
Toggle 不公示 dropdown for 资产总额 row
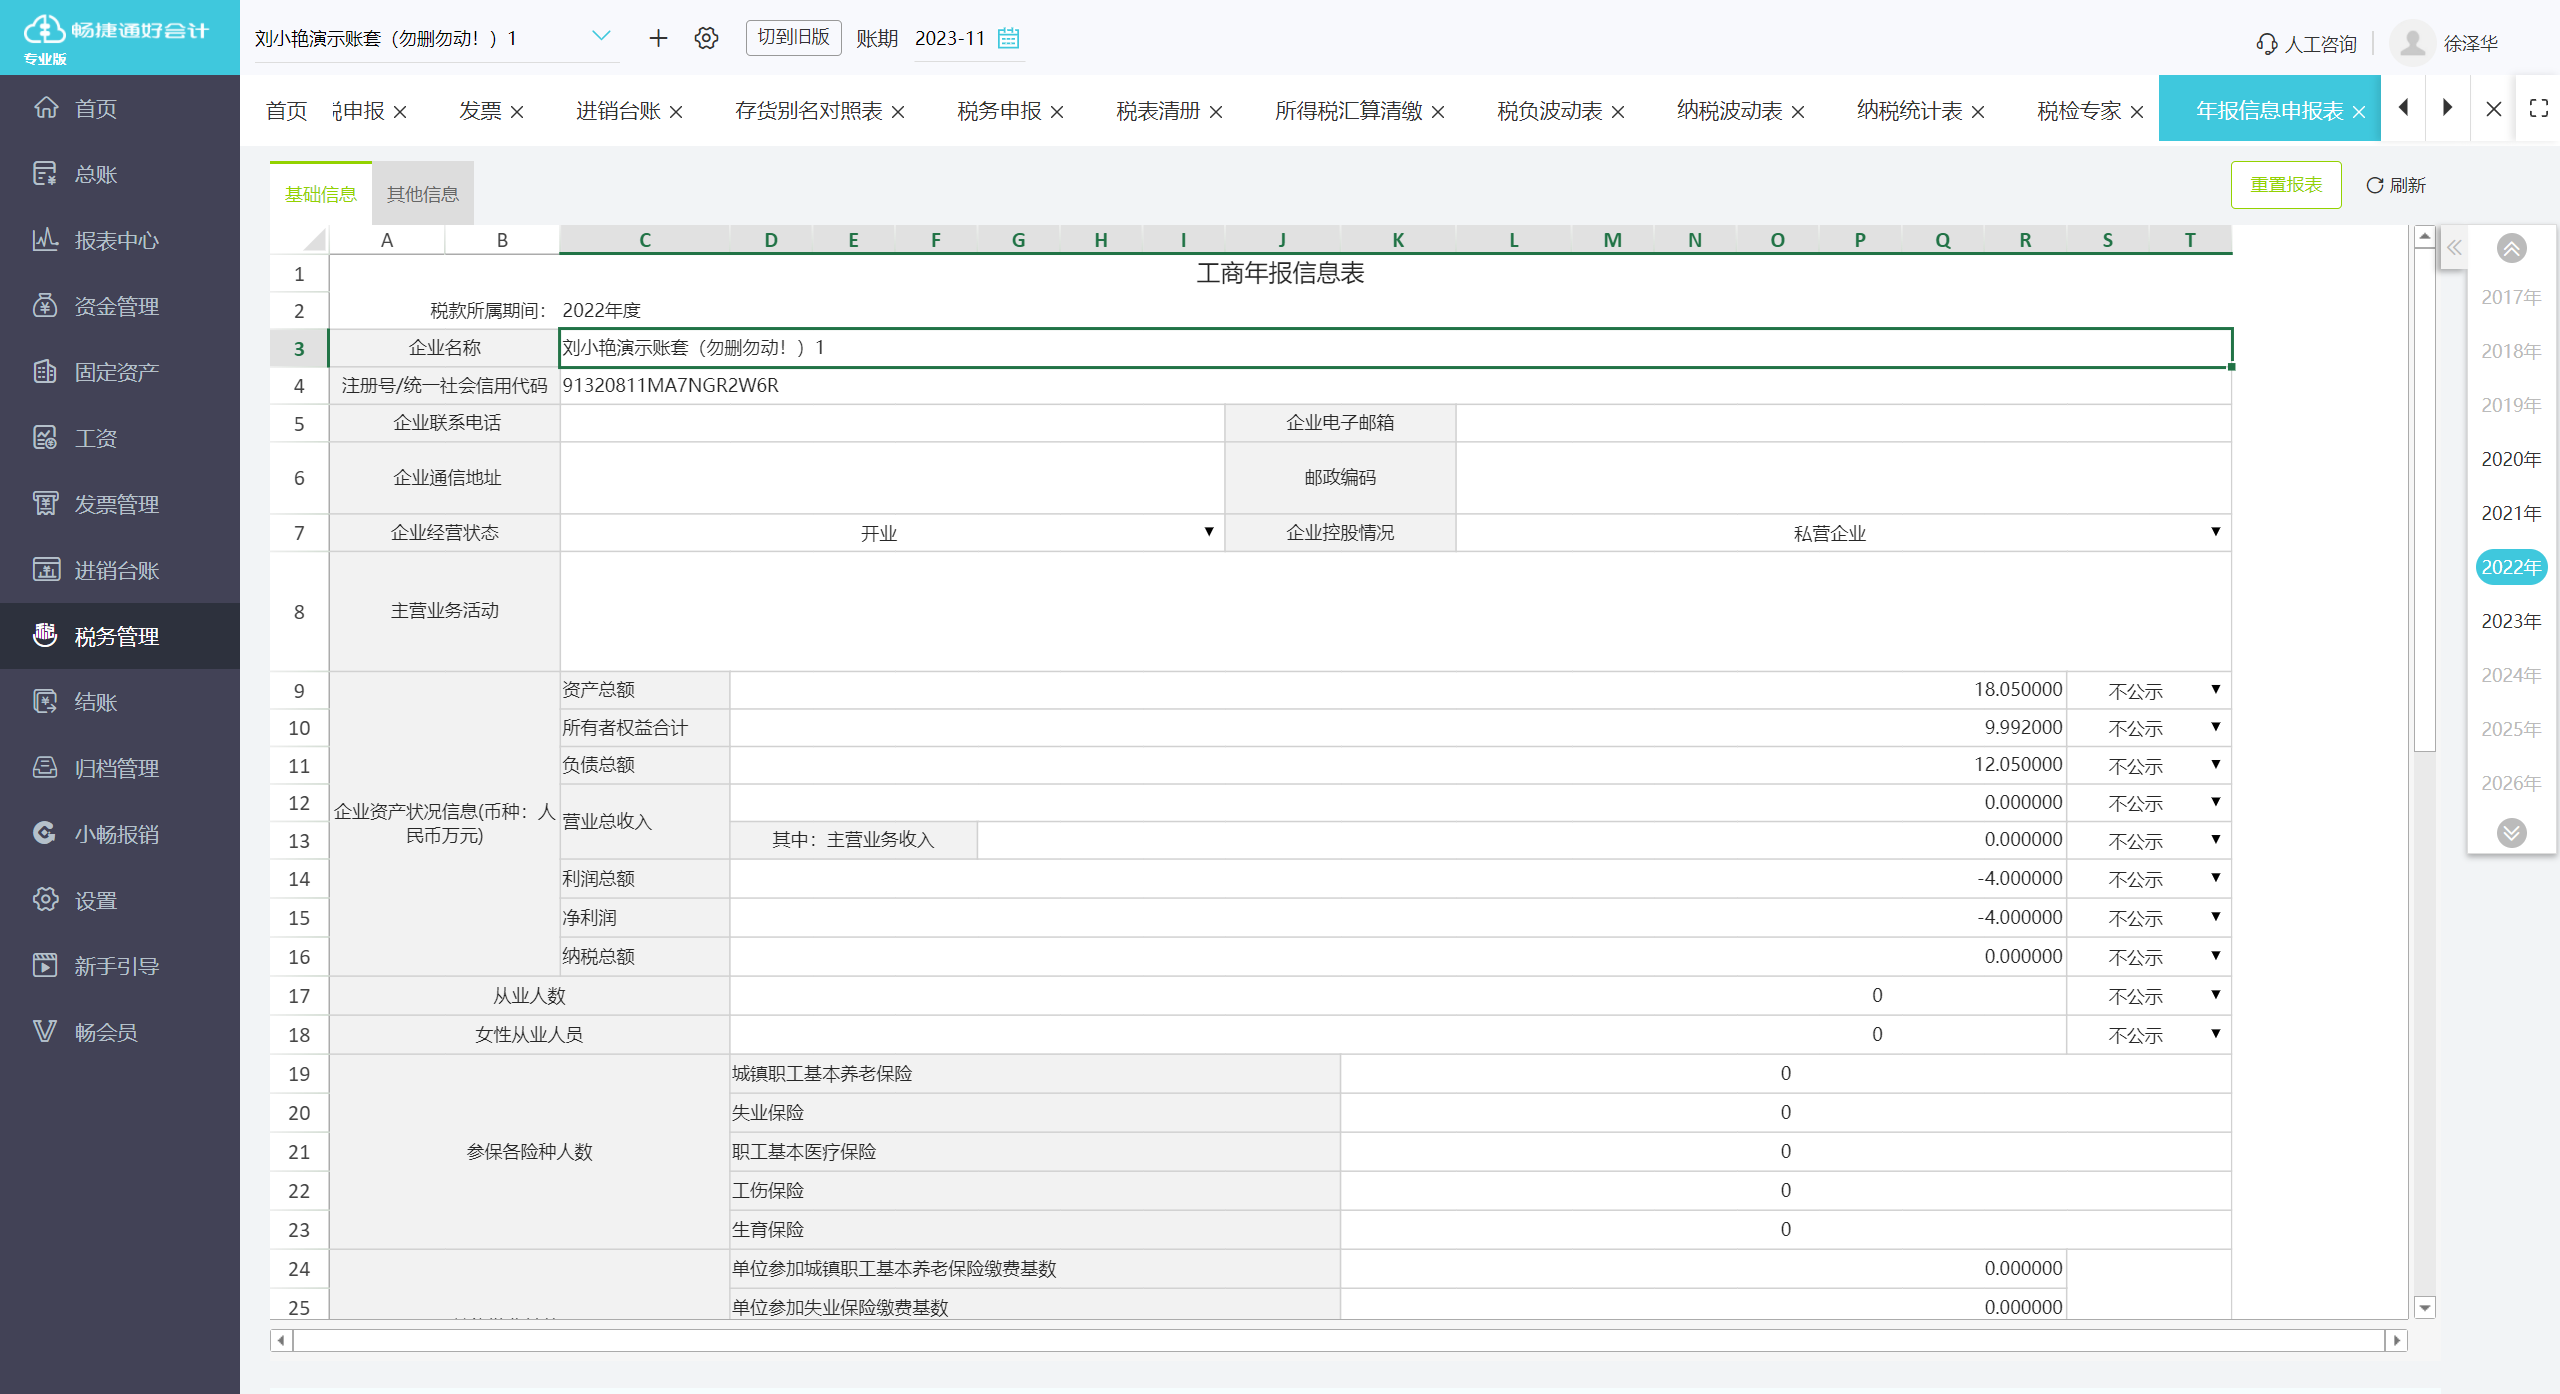[x=2213, y=688]
